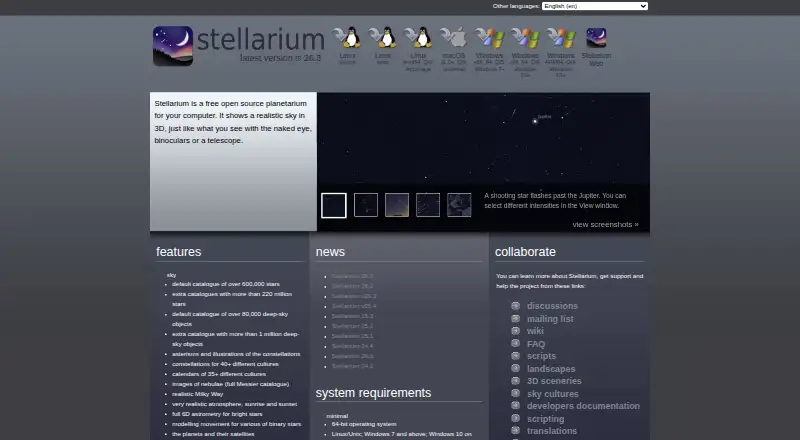Image resolution: width=800 pixels, height=440 pixels.
Task: Open the translations link
Action: coord(552,431)
